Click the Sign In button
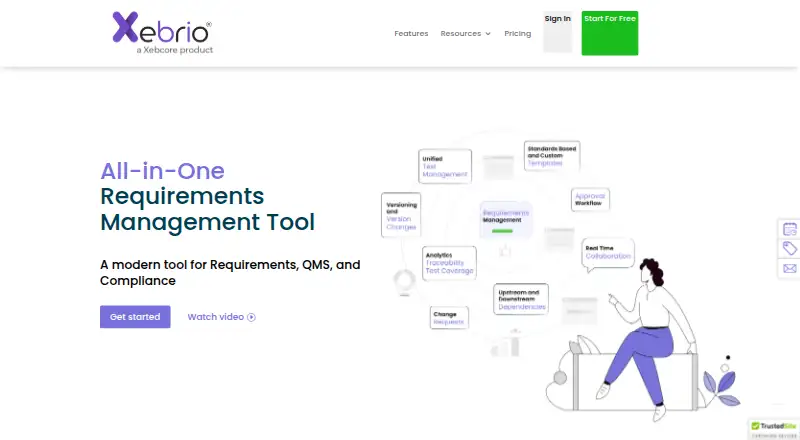The width and height of the screenshot is (800, 440). pyautogui.click(x=558, y=32)
